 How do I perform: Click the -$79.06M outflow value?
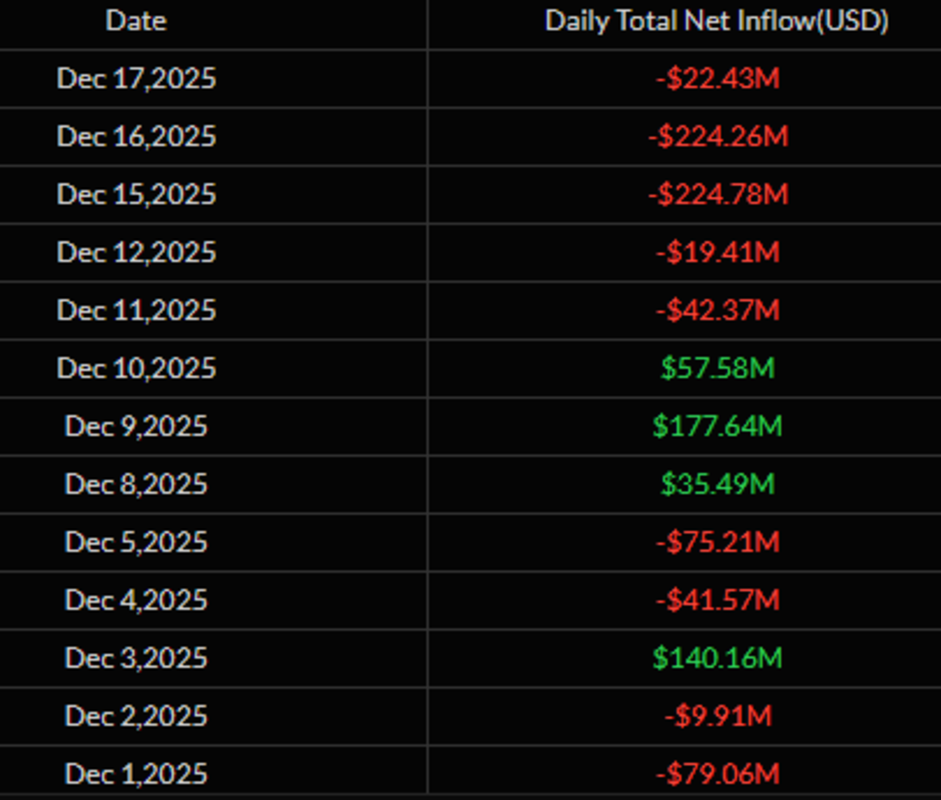[x=717, y=774]
